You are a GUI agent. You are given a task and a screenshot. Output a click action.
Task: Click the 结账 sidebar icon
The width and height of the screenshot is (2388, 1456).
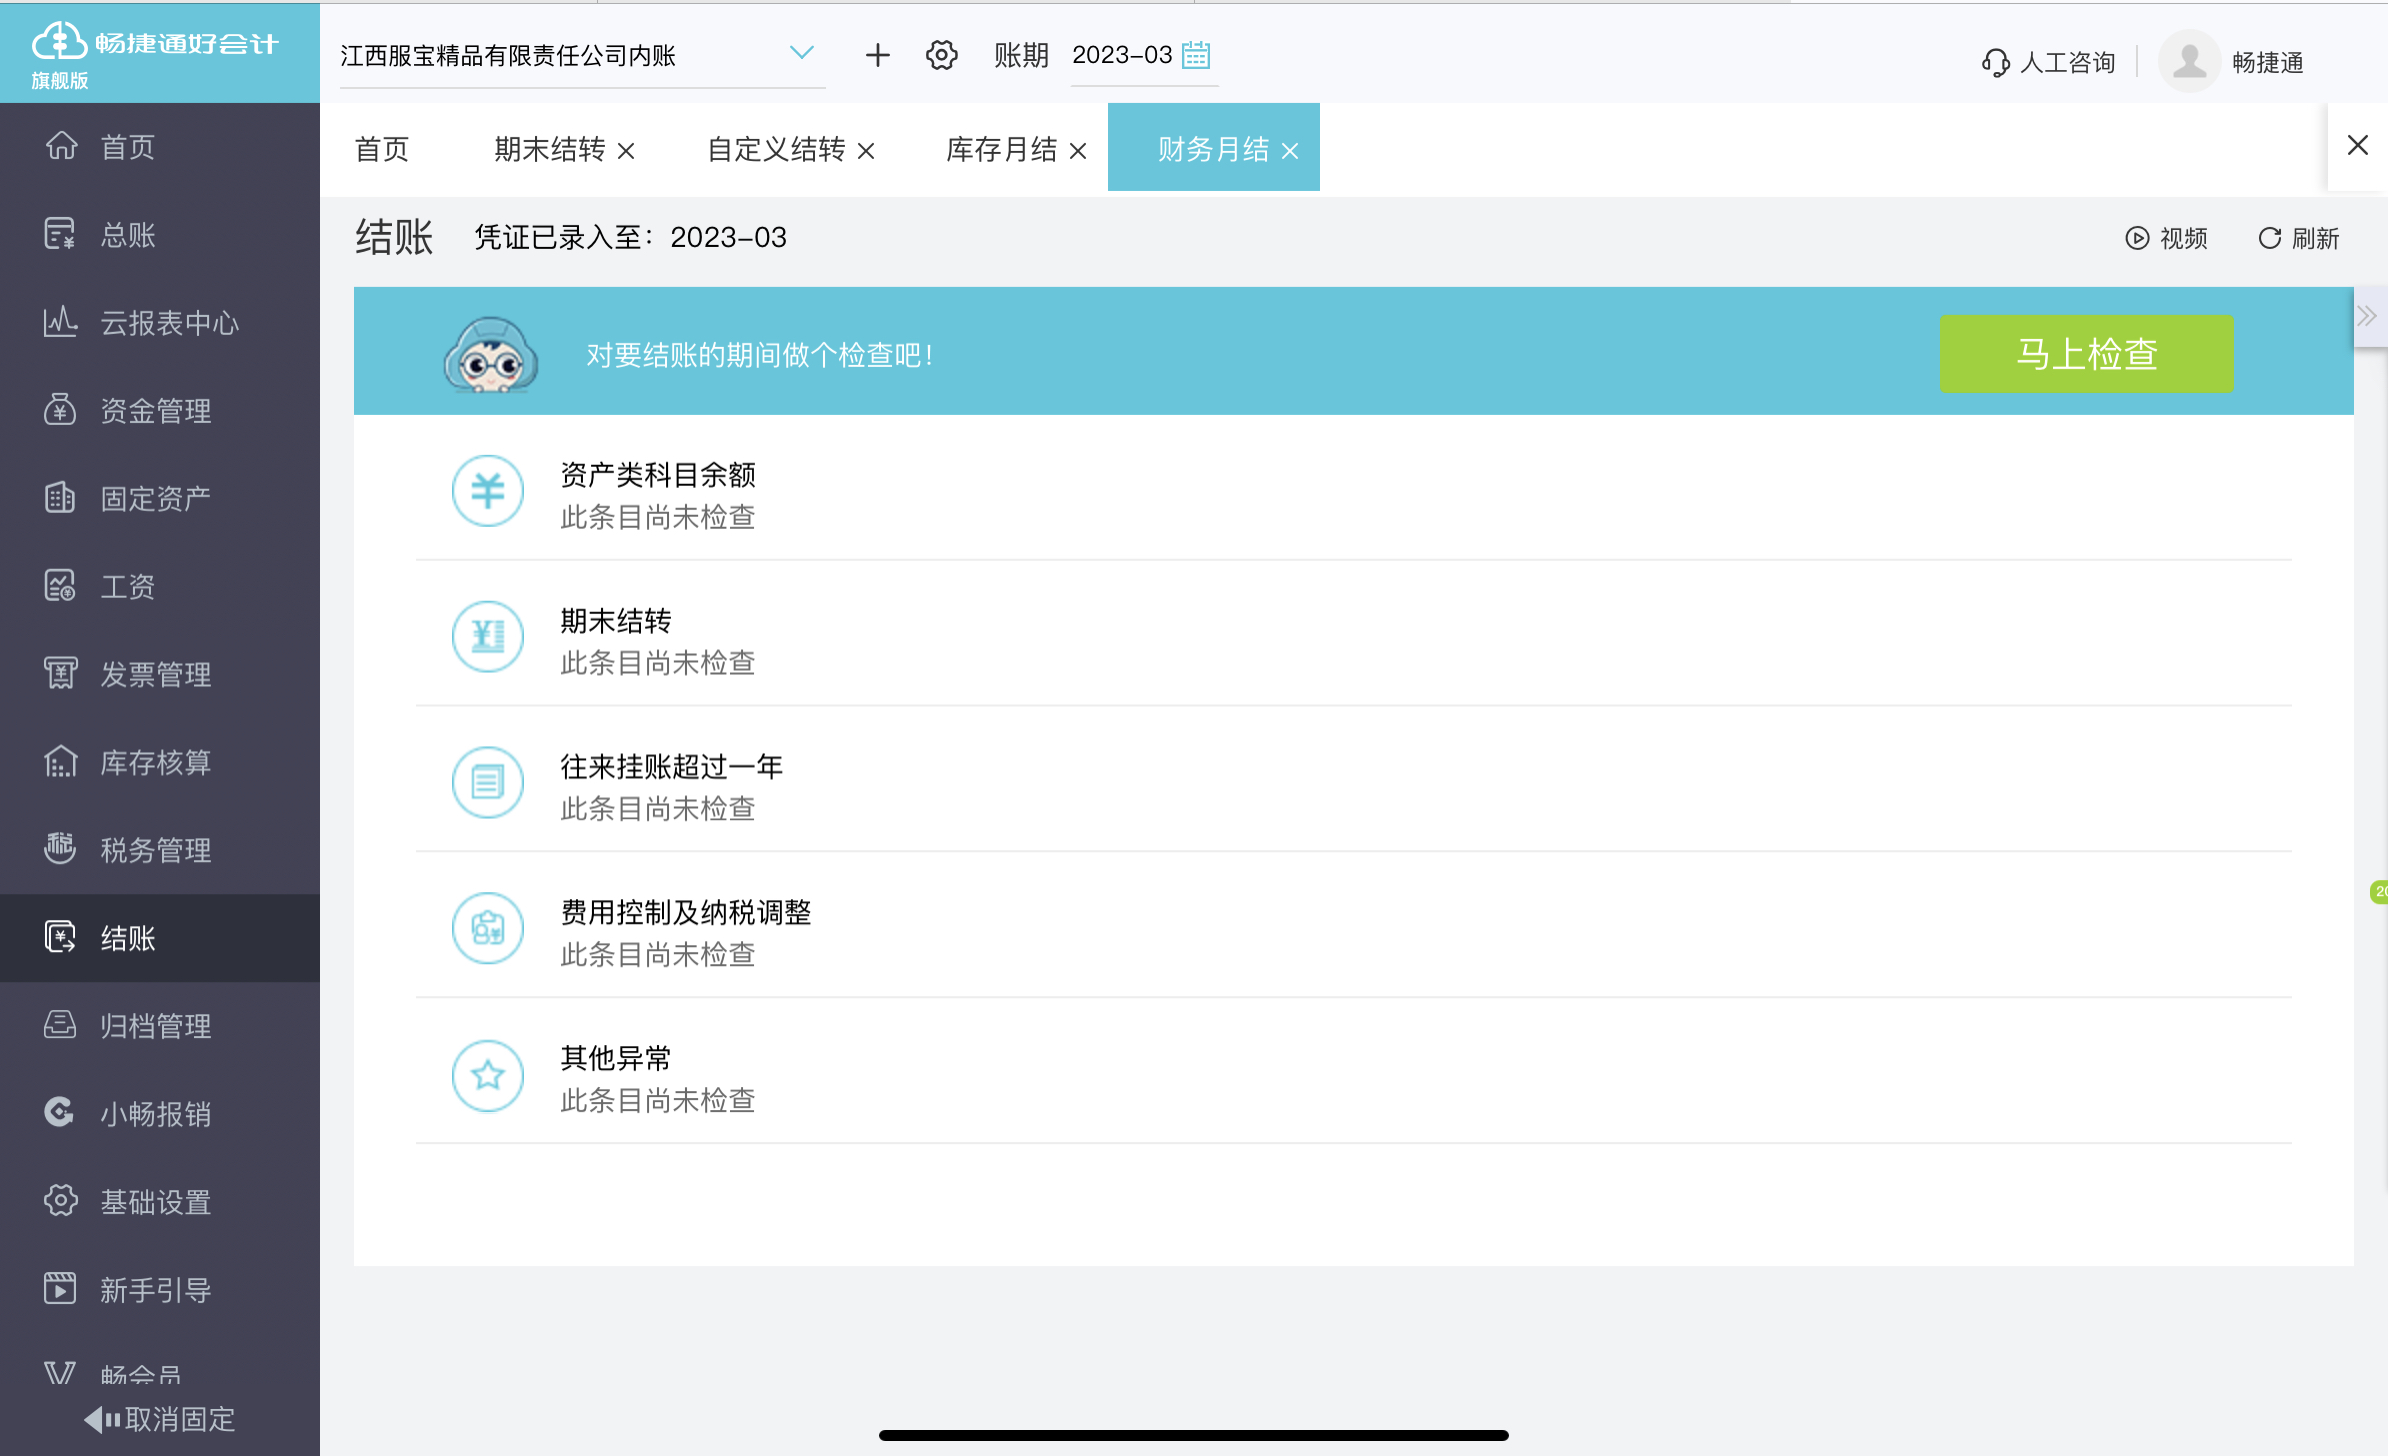click(60, 936)
